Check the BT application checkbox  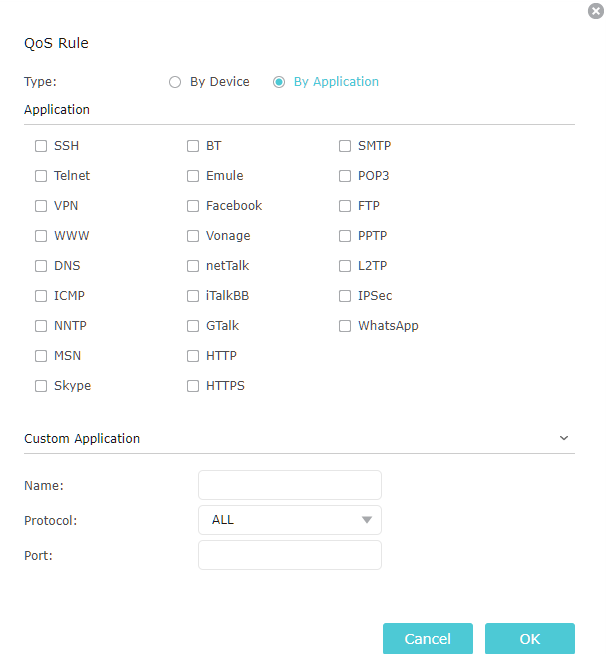tap(193, 146)
